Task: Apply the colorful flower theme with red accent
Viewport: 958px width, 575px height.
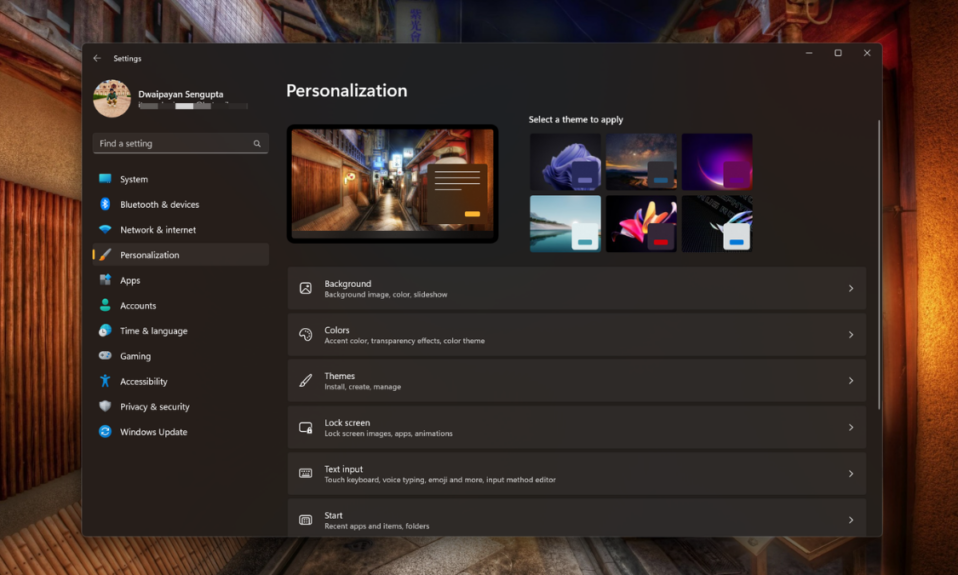Action: point(641,224)
